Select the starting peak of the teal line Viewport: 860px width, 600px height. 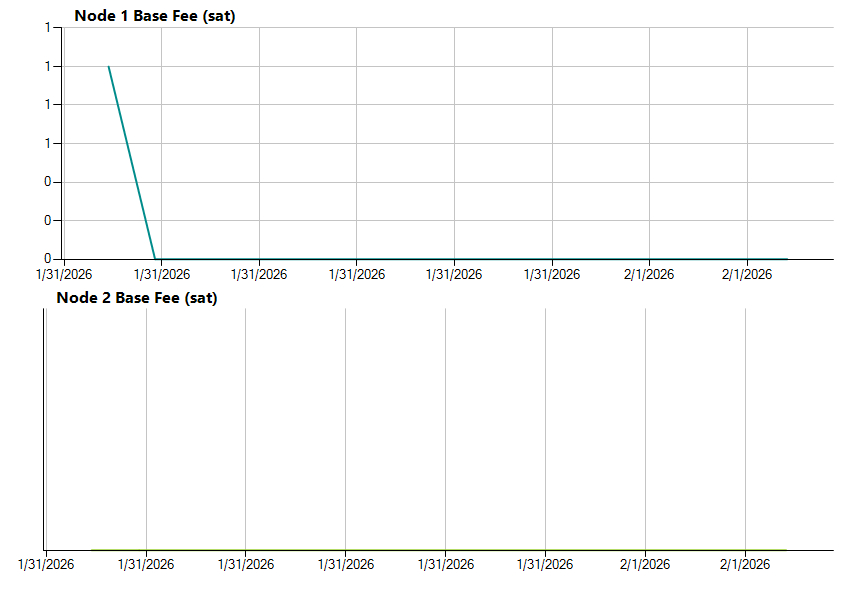point(108,66)
